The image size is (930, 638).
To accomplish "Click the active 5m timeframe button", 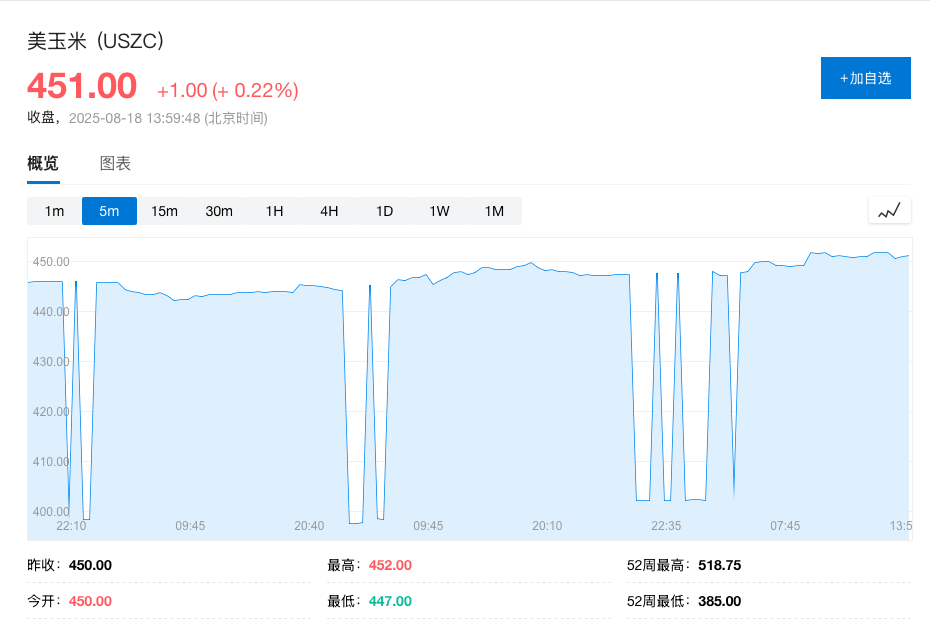I will pos(109,211).
